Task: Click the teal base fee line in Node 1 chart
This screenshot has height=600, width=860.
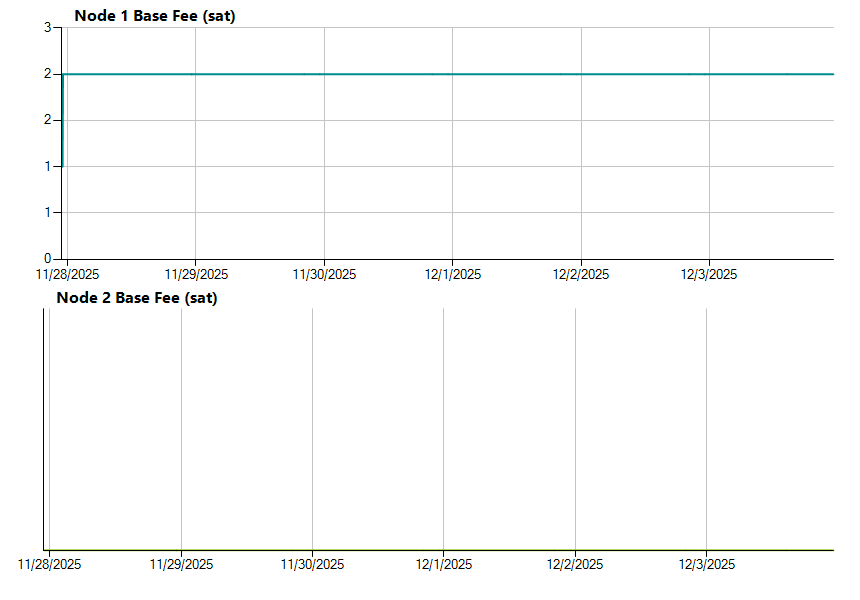Action: coord(450,74)
